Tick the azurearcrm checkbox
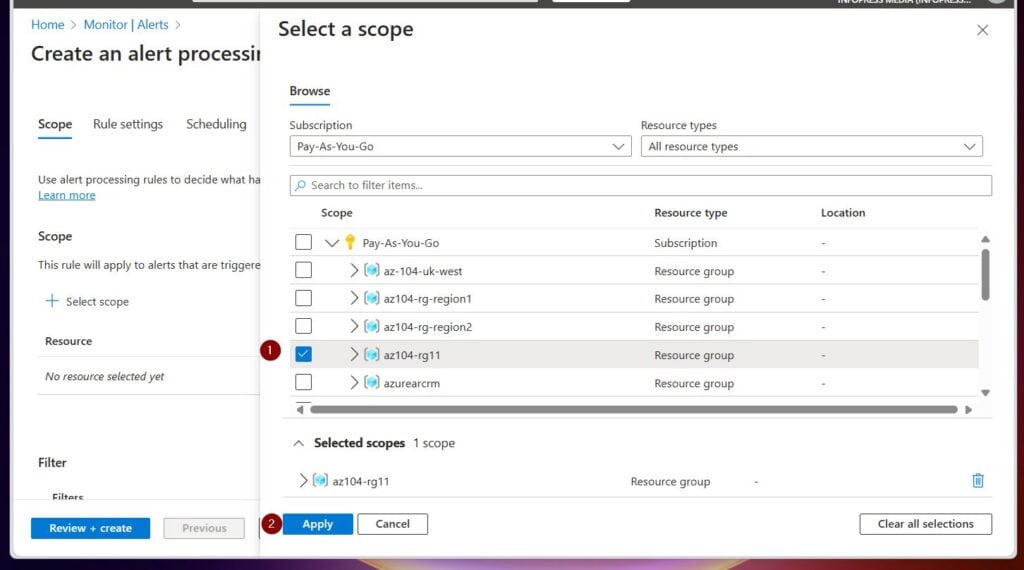This screenshot has height=570, width=1024. [303, 383]
